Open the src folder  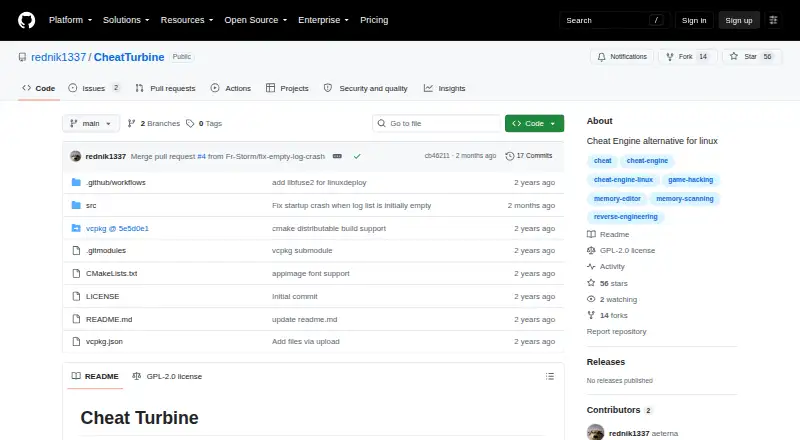point(91,205)
